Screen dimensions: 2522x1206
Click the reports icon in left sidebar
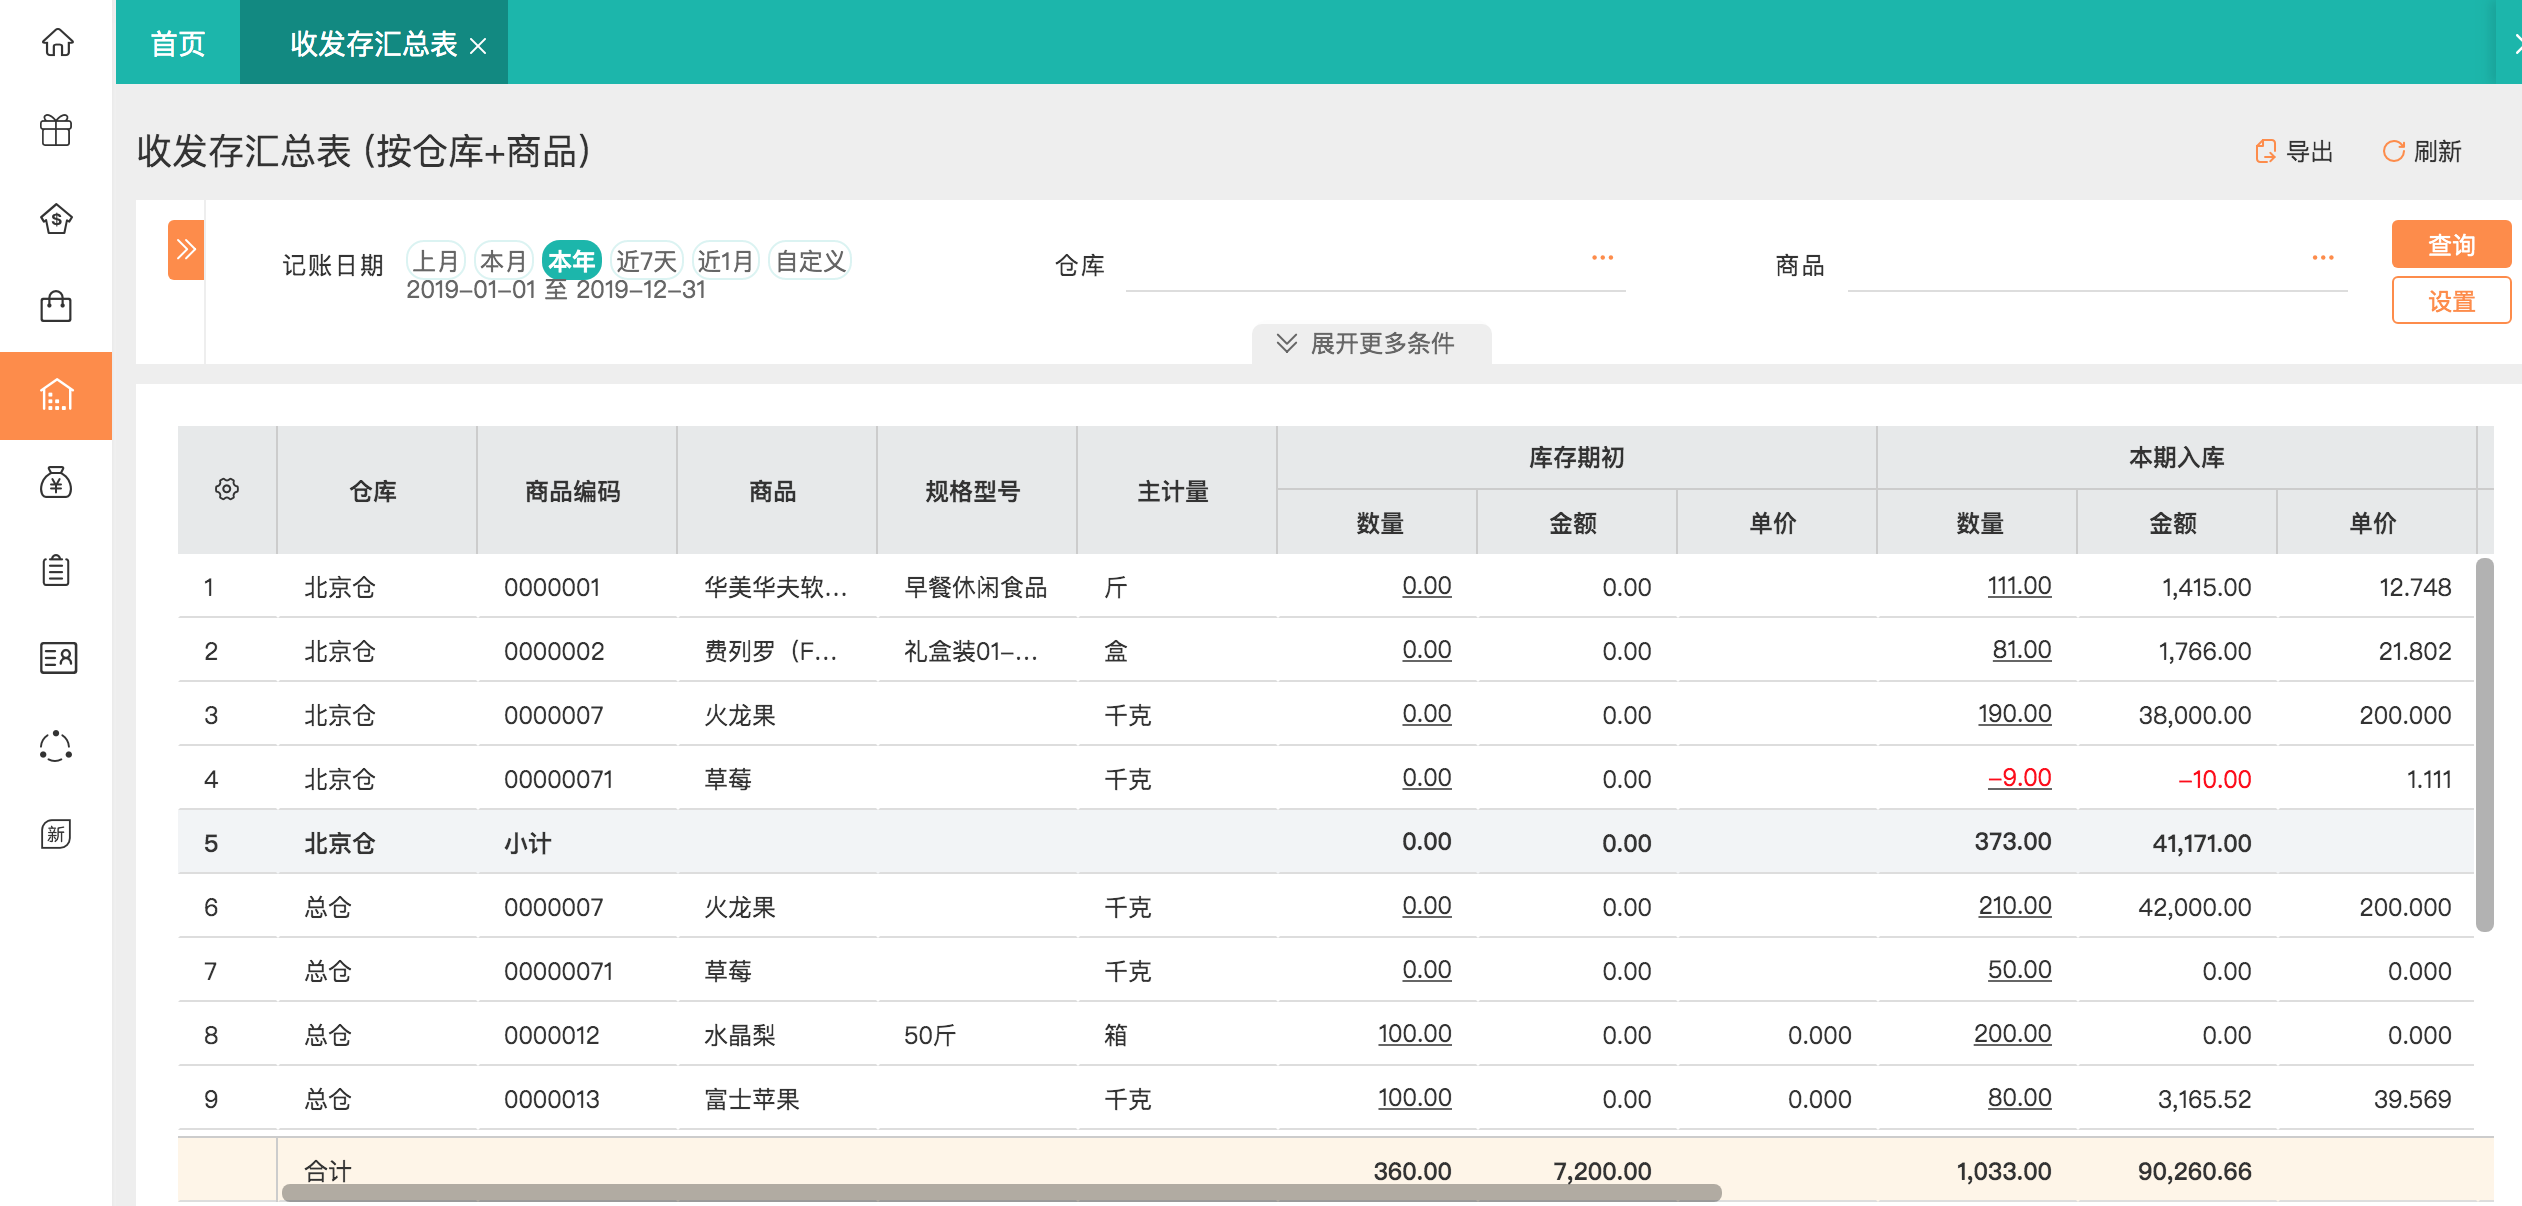click(x=58, y=571)
